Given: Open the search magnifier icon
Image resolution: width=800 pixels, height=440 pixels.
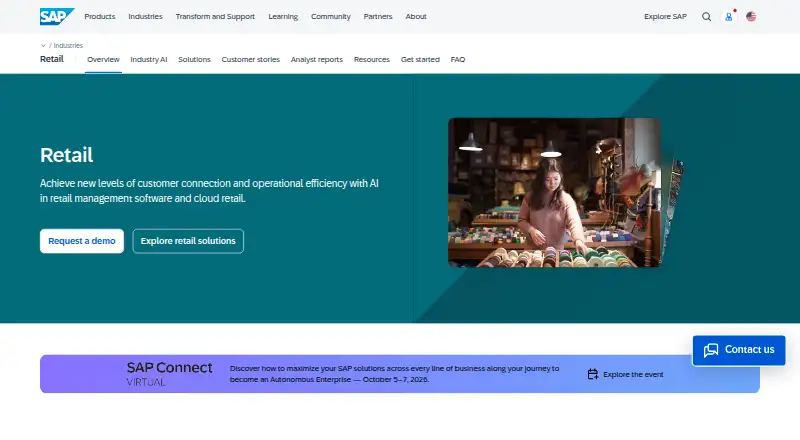Looking at the screenshot, I should coord(706,16).
